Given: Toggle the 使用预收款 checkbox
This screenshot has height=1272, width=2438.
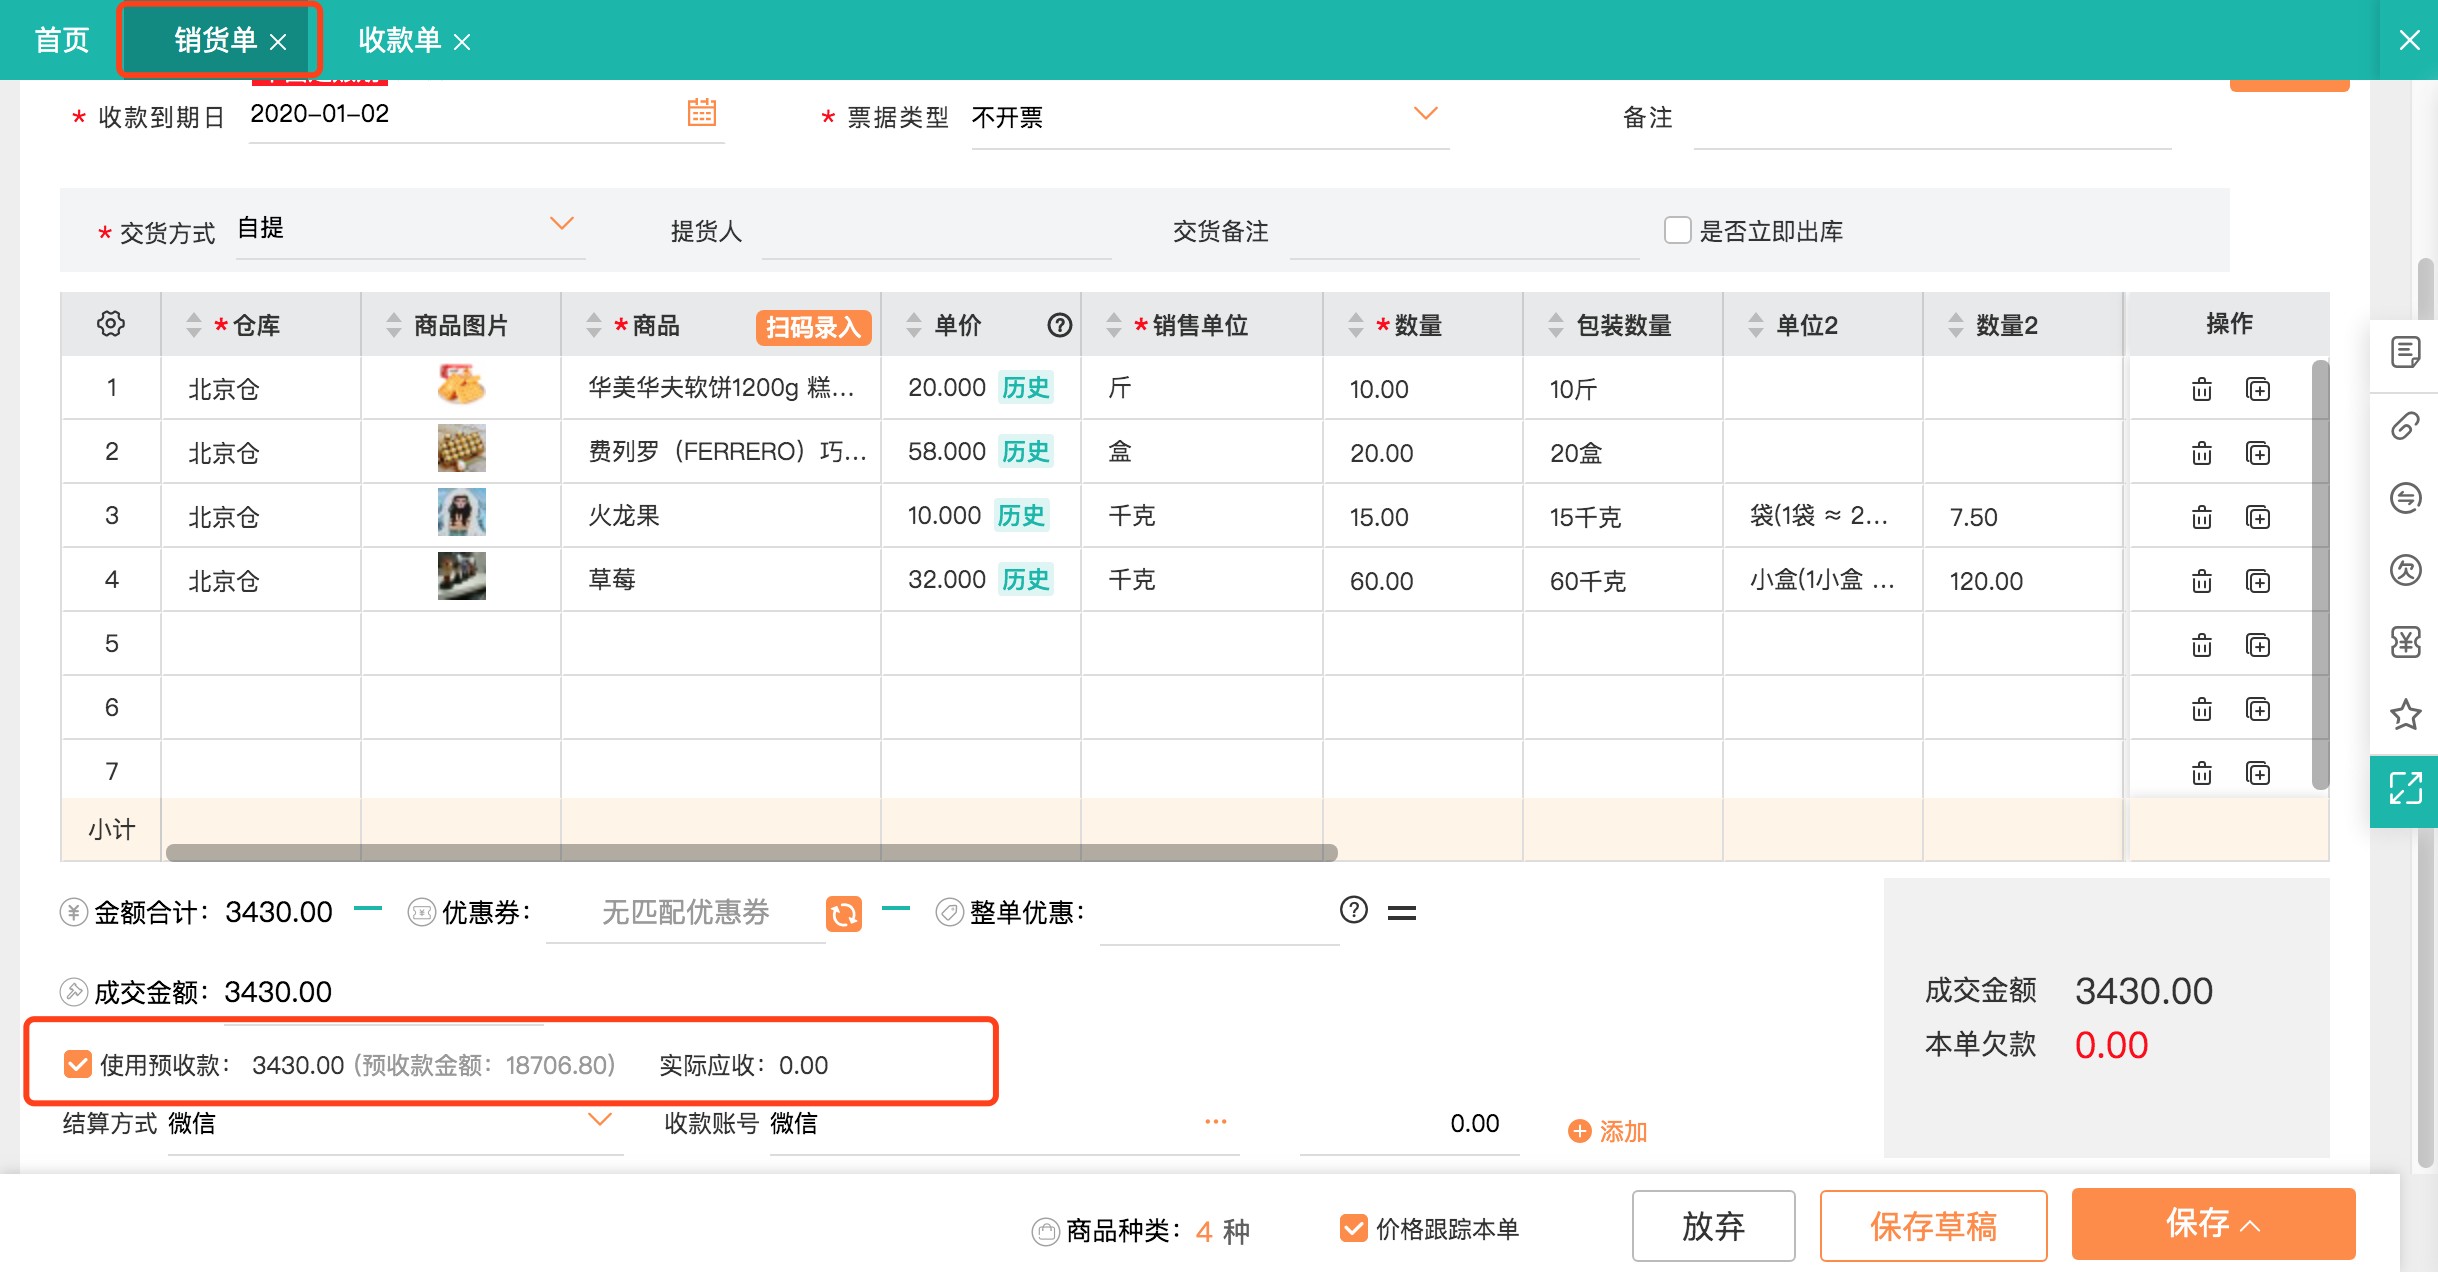Looking at the screenshot, I should pyautogui.click(x=77, y=1064).
